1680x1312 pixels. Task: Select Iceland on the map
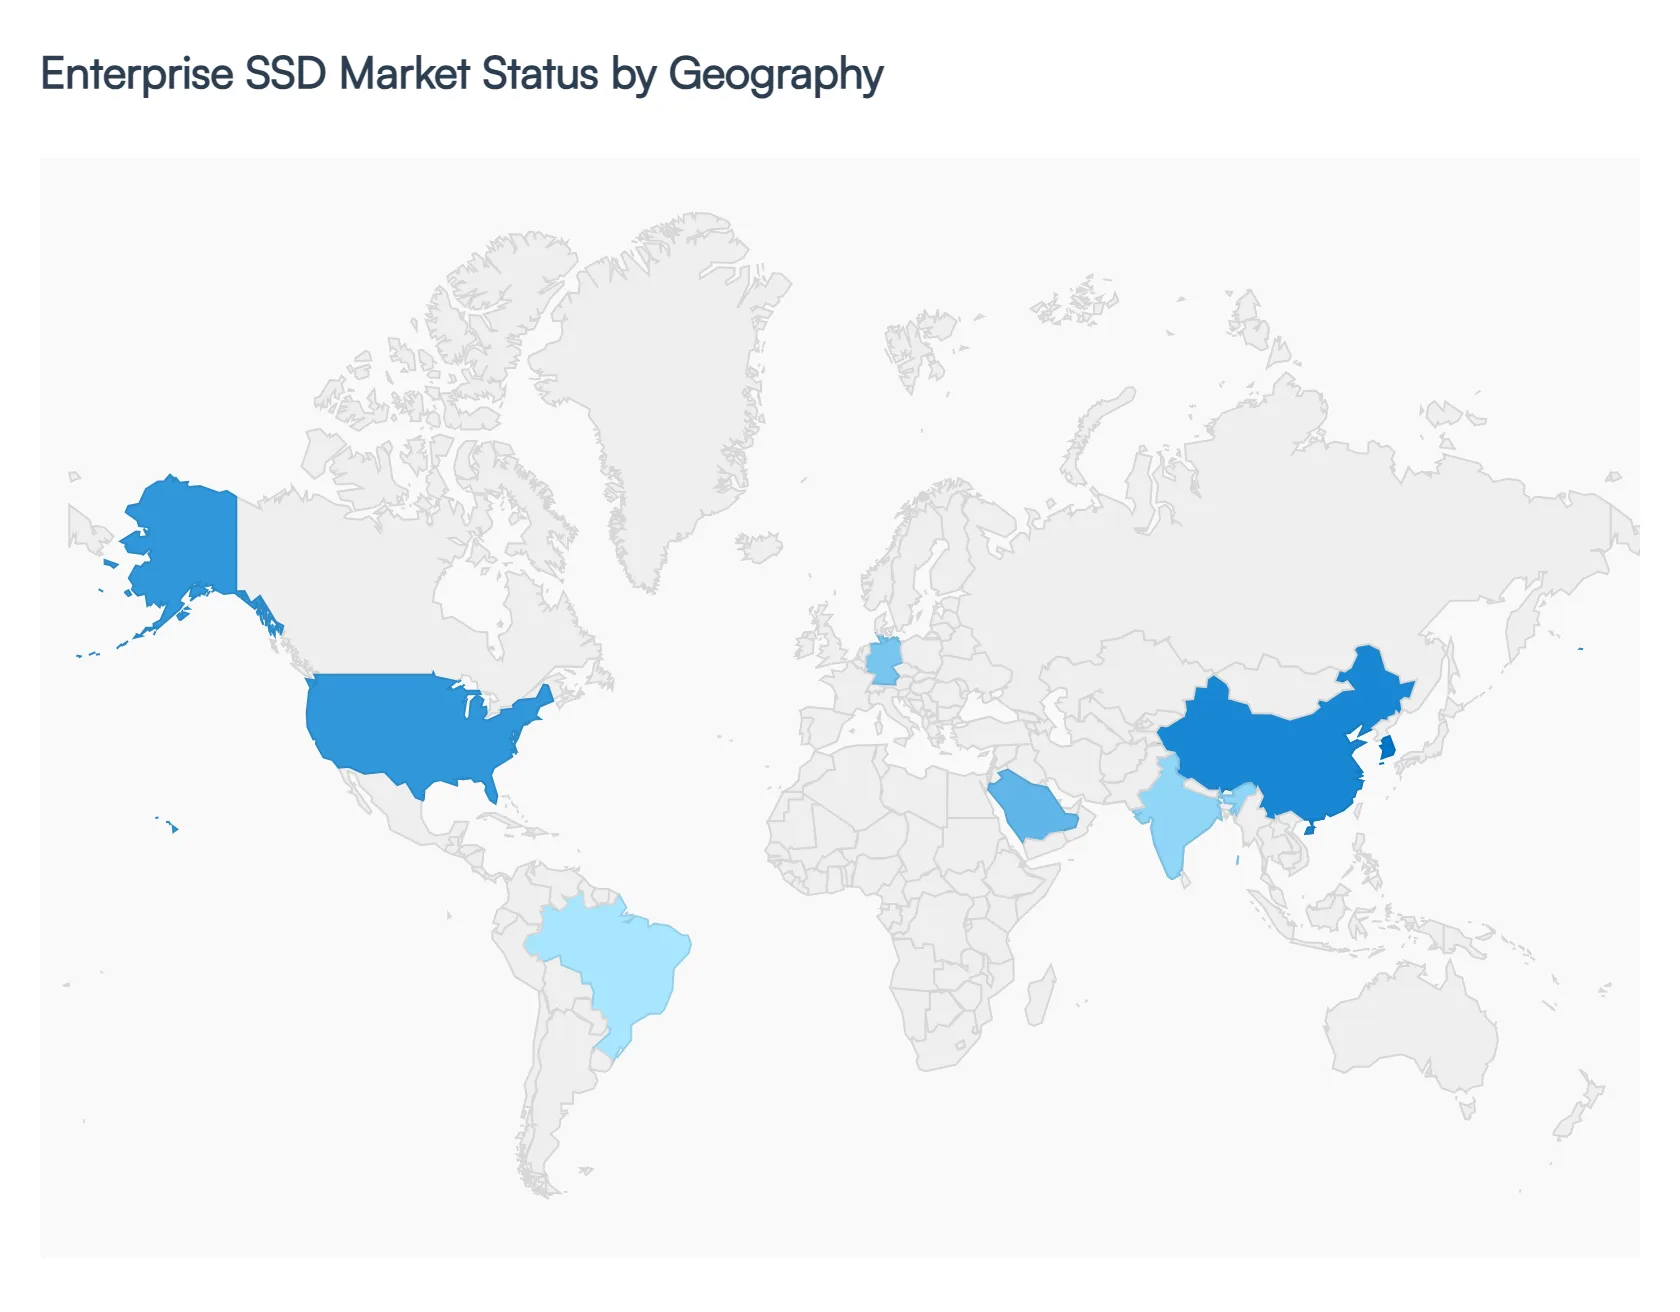click(759, 547)
